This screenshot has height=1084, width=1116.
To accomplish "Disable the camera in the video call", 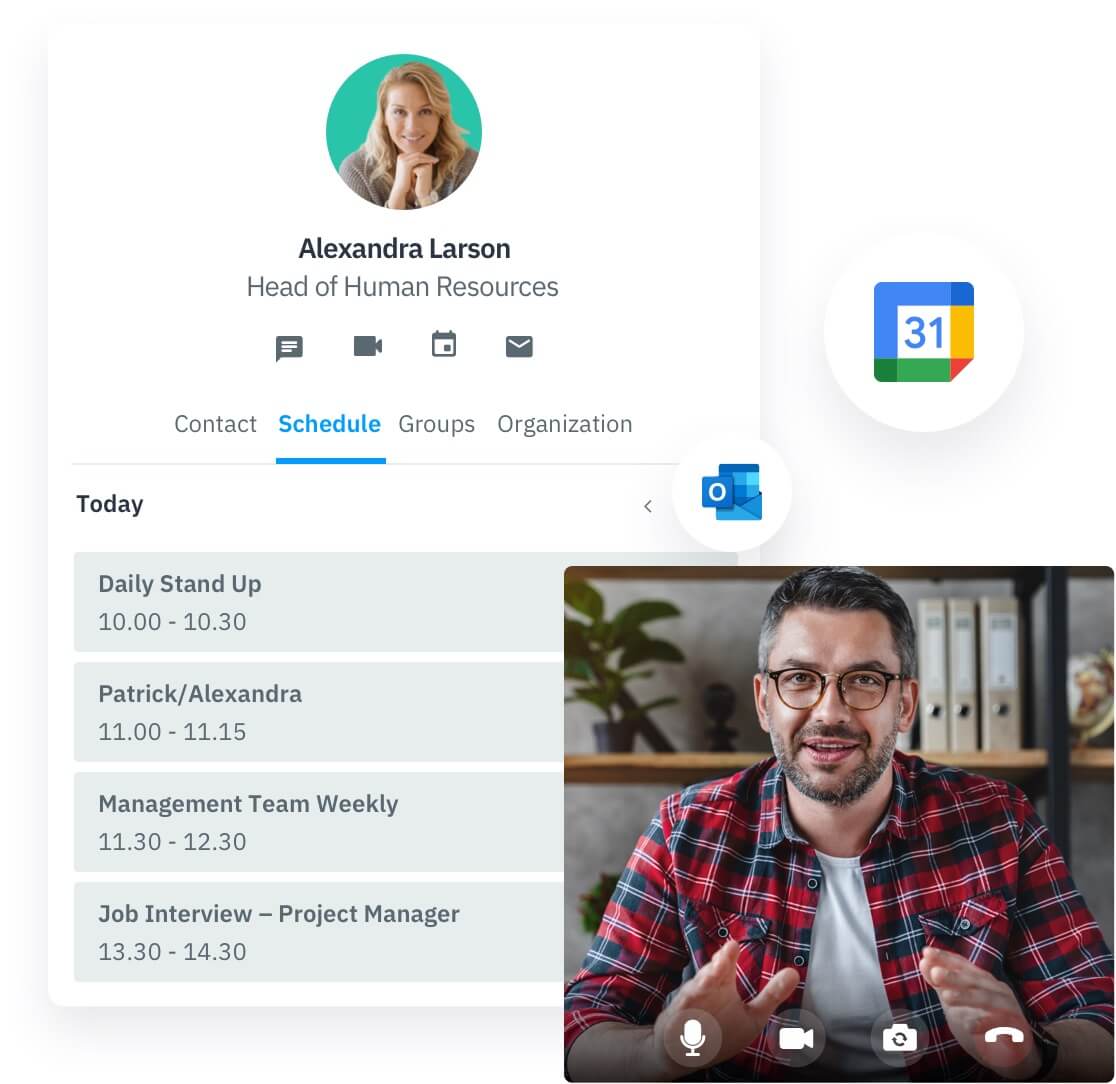I will click(x=795, y=1039).
